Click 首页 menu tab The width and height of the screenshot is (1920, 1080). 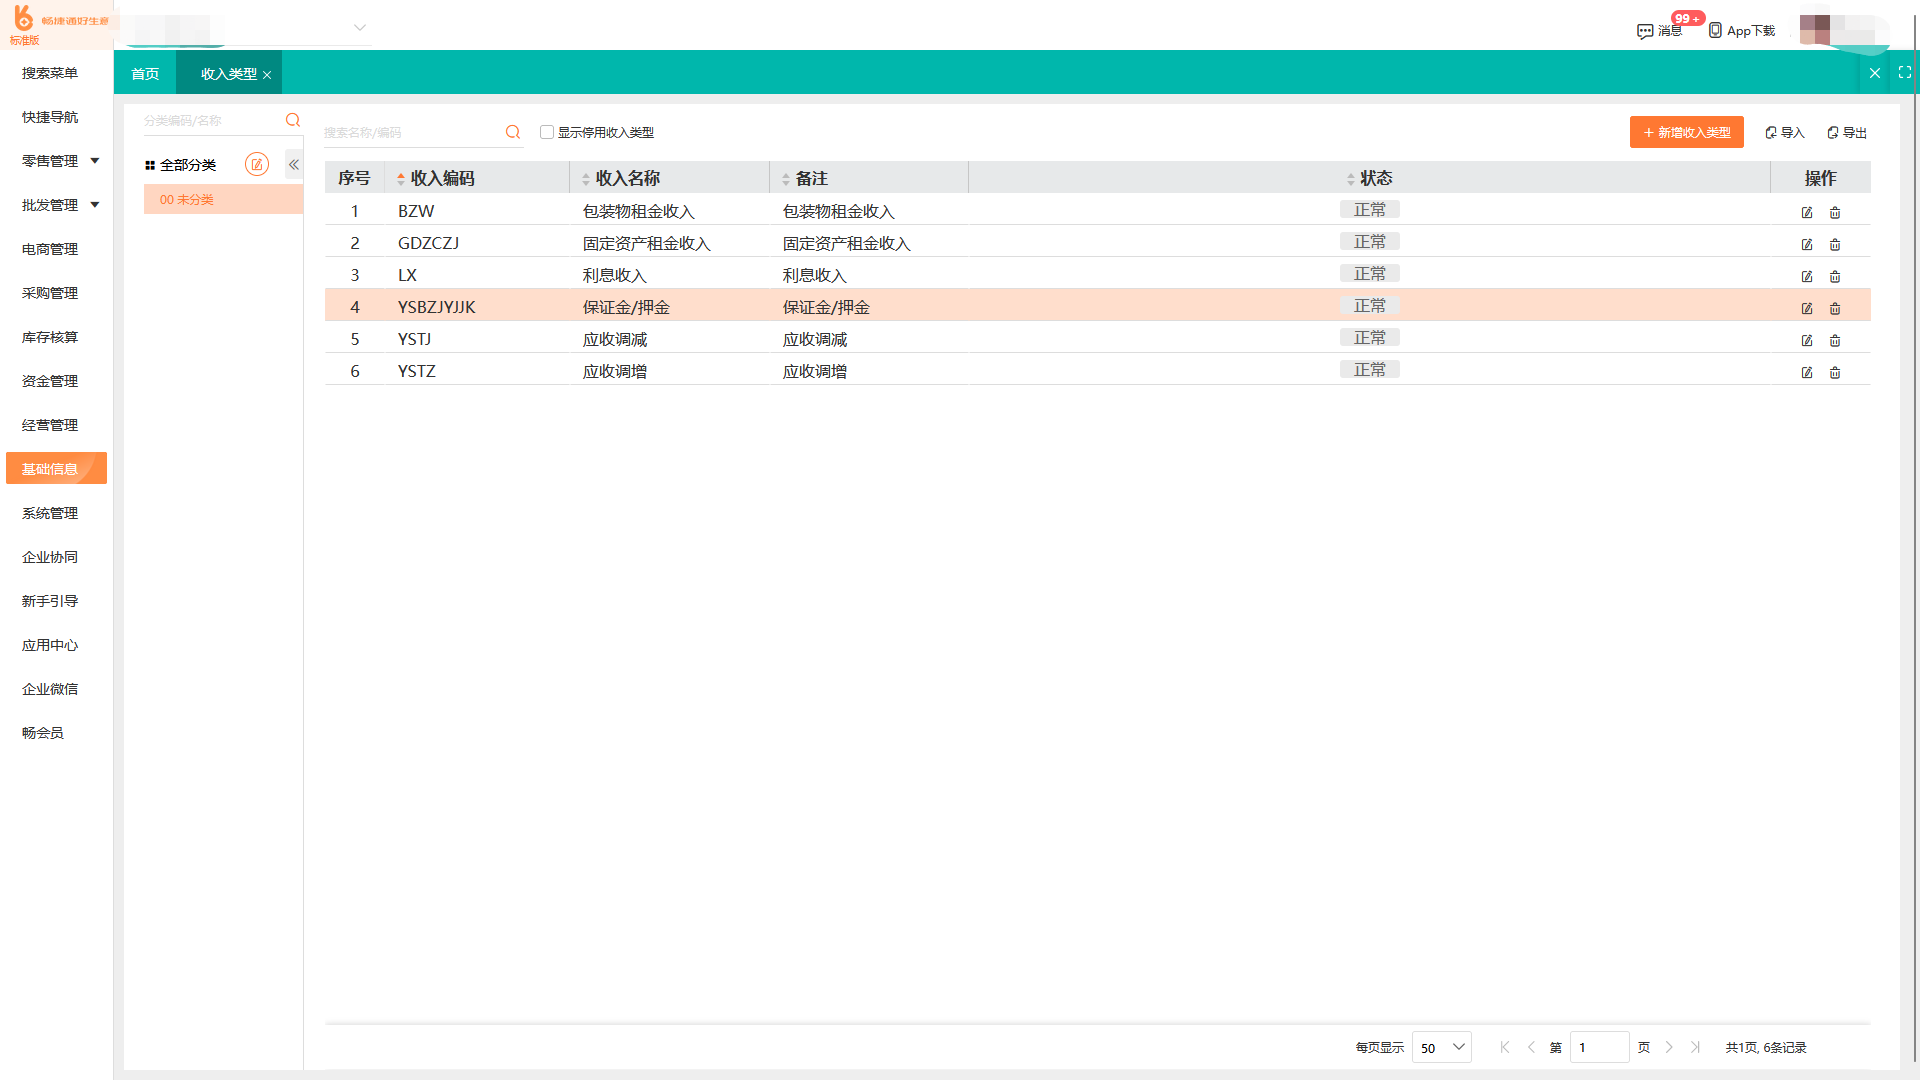coord(145,73)
